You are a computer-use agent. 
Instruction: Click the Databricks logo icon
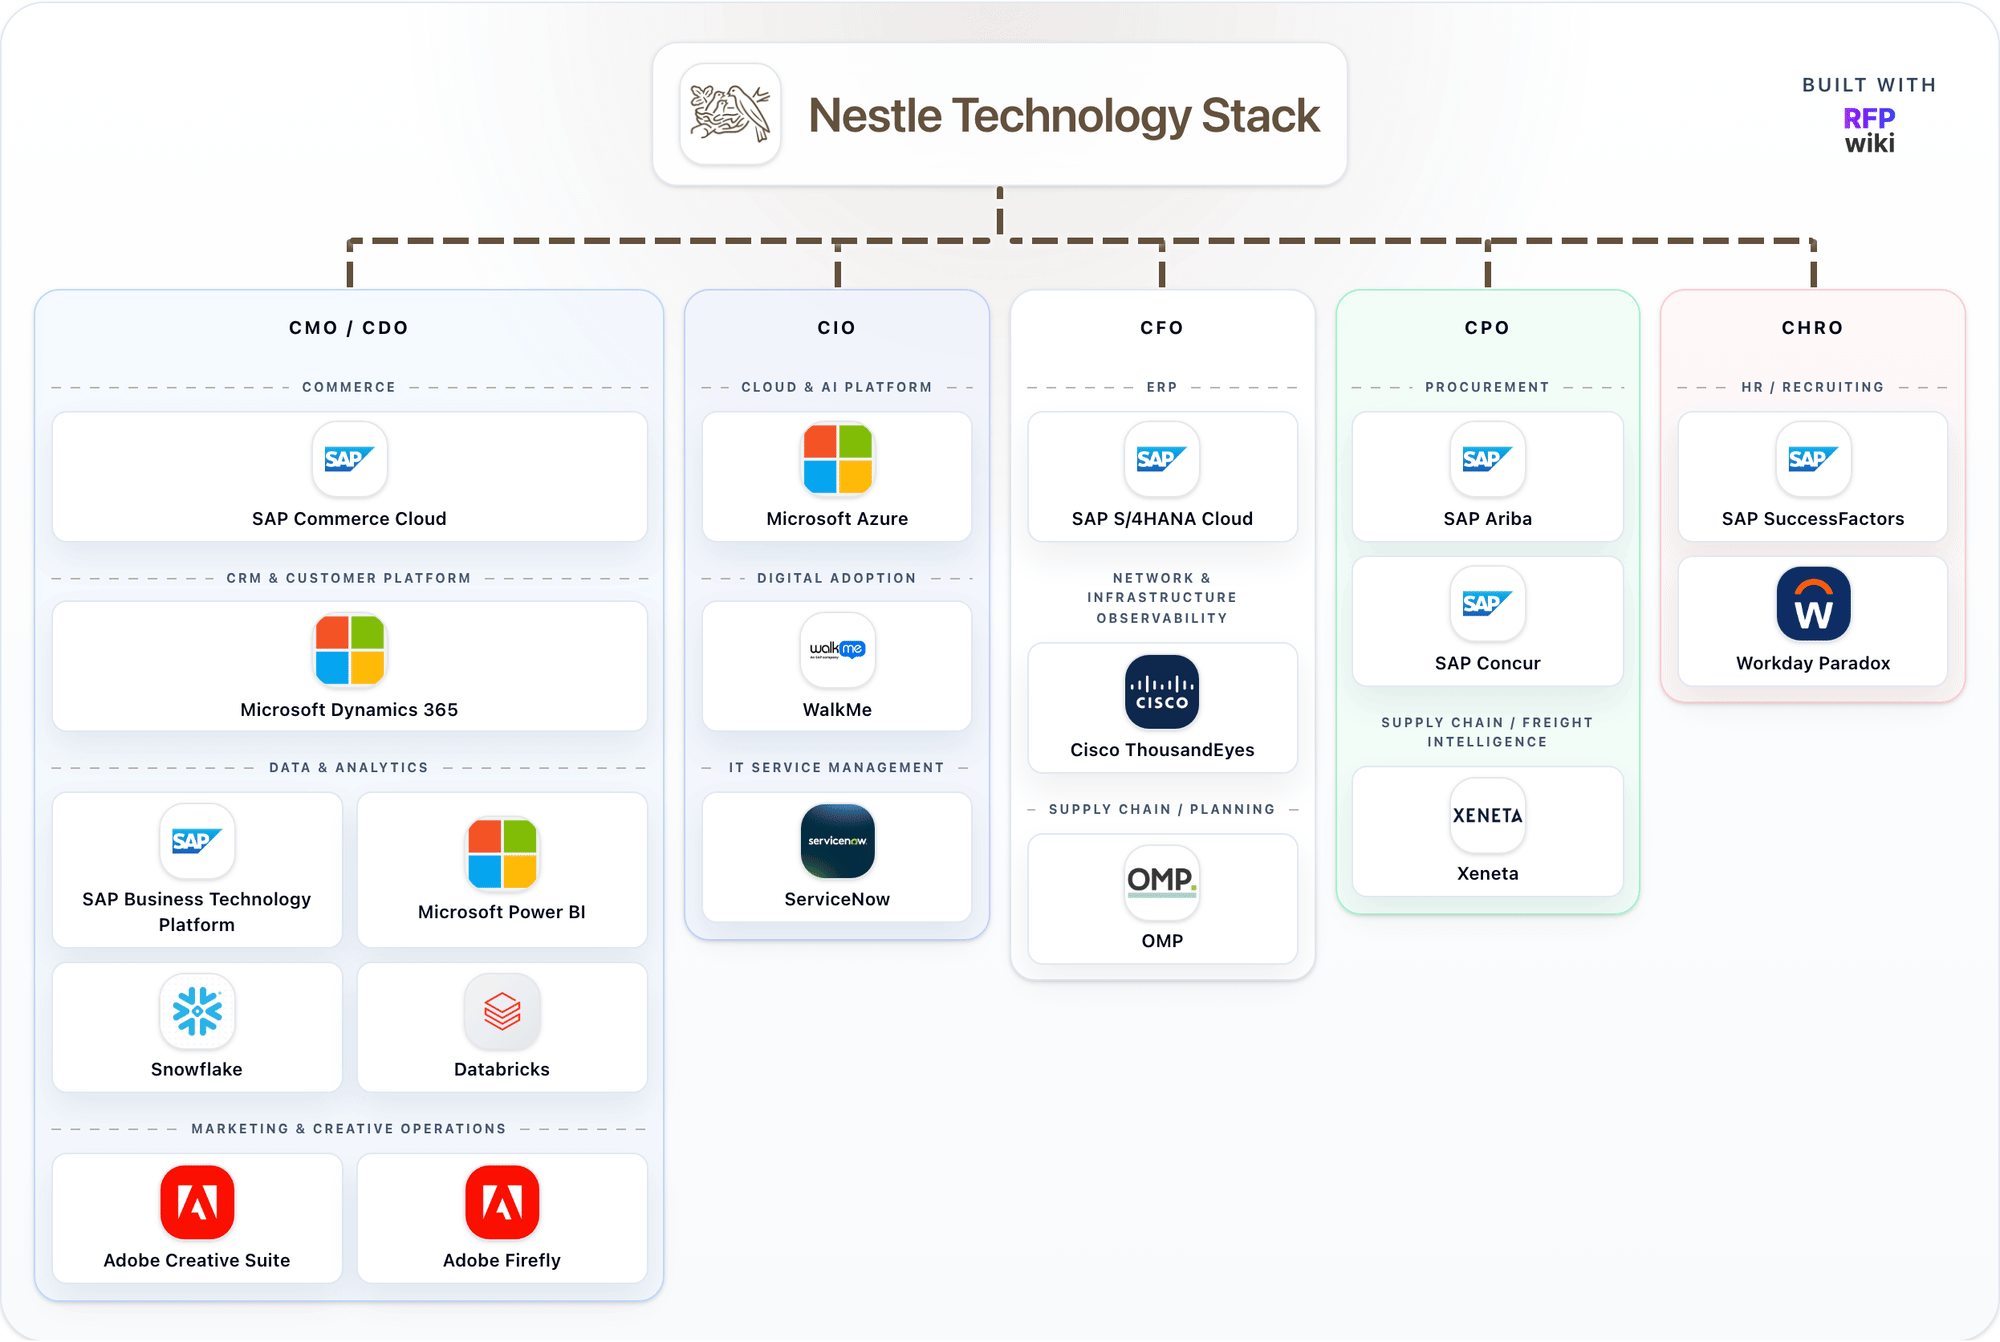click(502, 1011)
